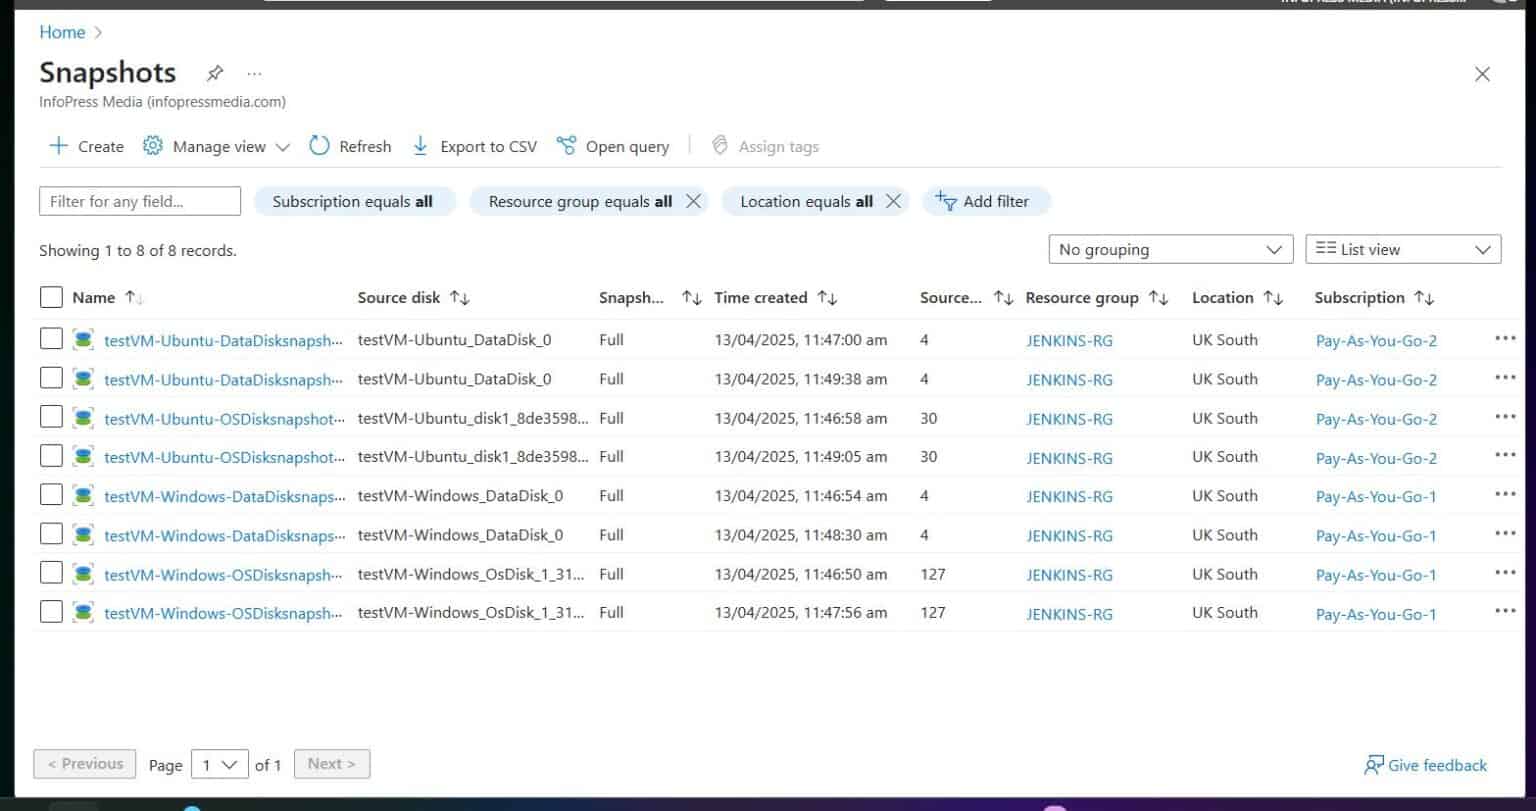The height and width of the screenshot is (811, 1536).
Task: Open the No grouping dropdown
Action: 1170,249
